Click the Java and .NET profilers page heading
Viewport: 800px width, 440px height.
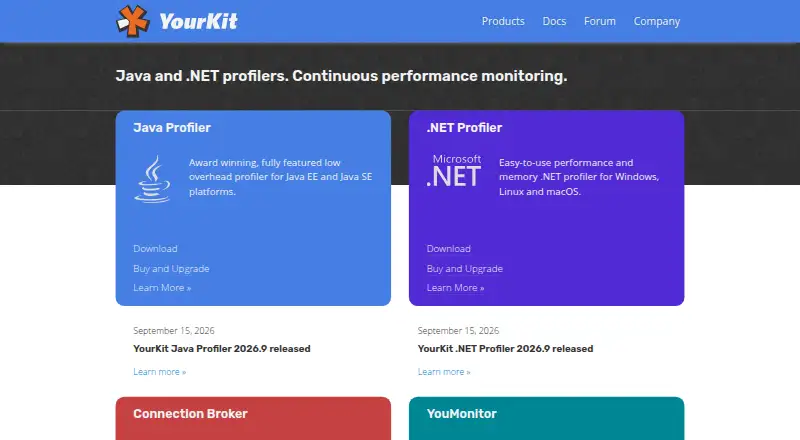341,76
